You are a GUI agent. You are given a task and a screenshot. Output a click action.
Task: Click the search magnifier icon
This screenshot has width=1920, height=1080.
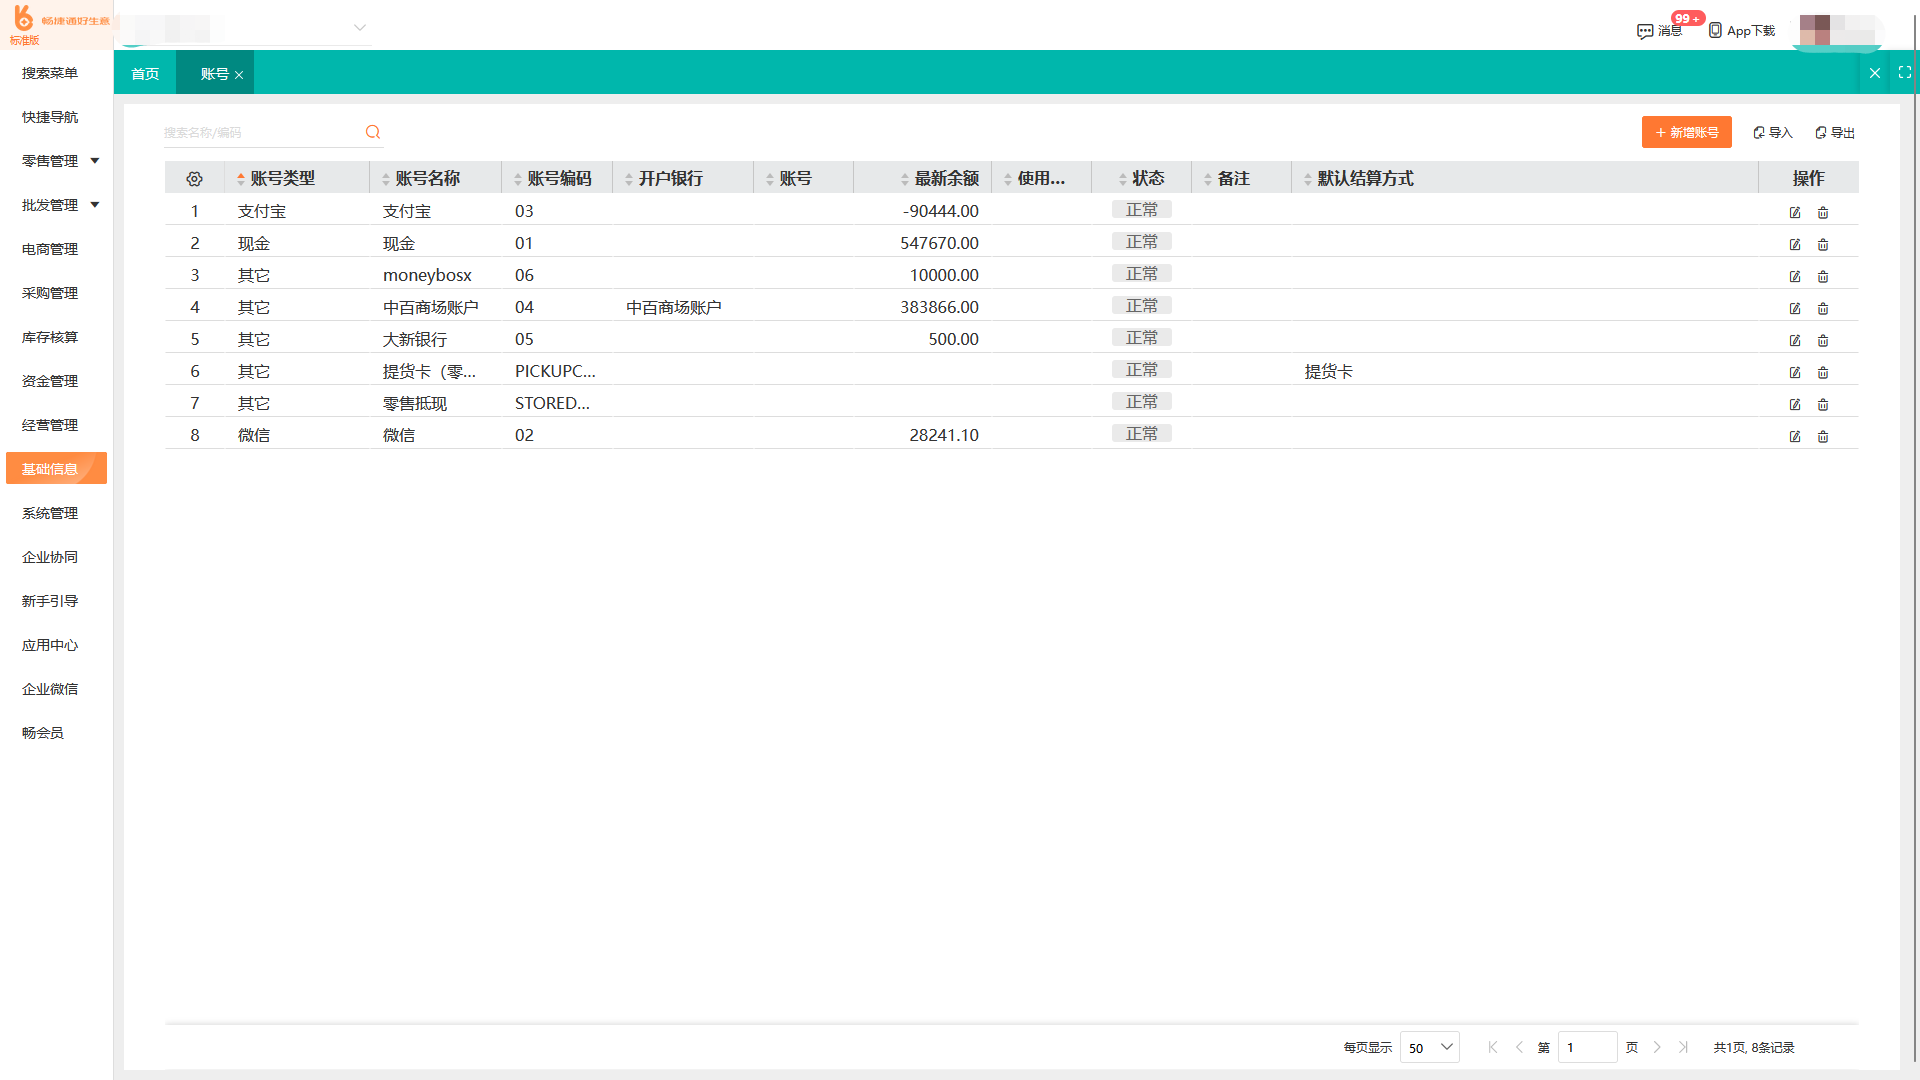(373, 131)
